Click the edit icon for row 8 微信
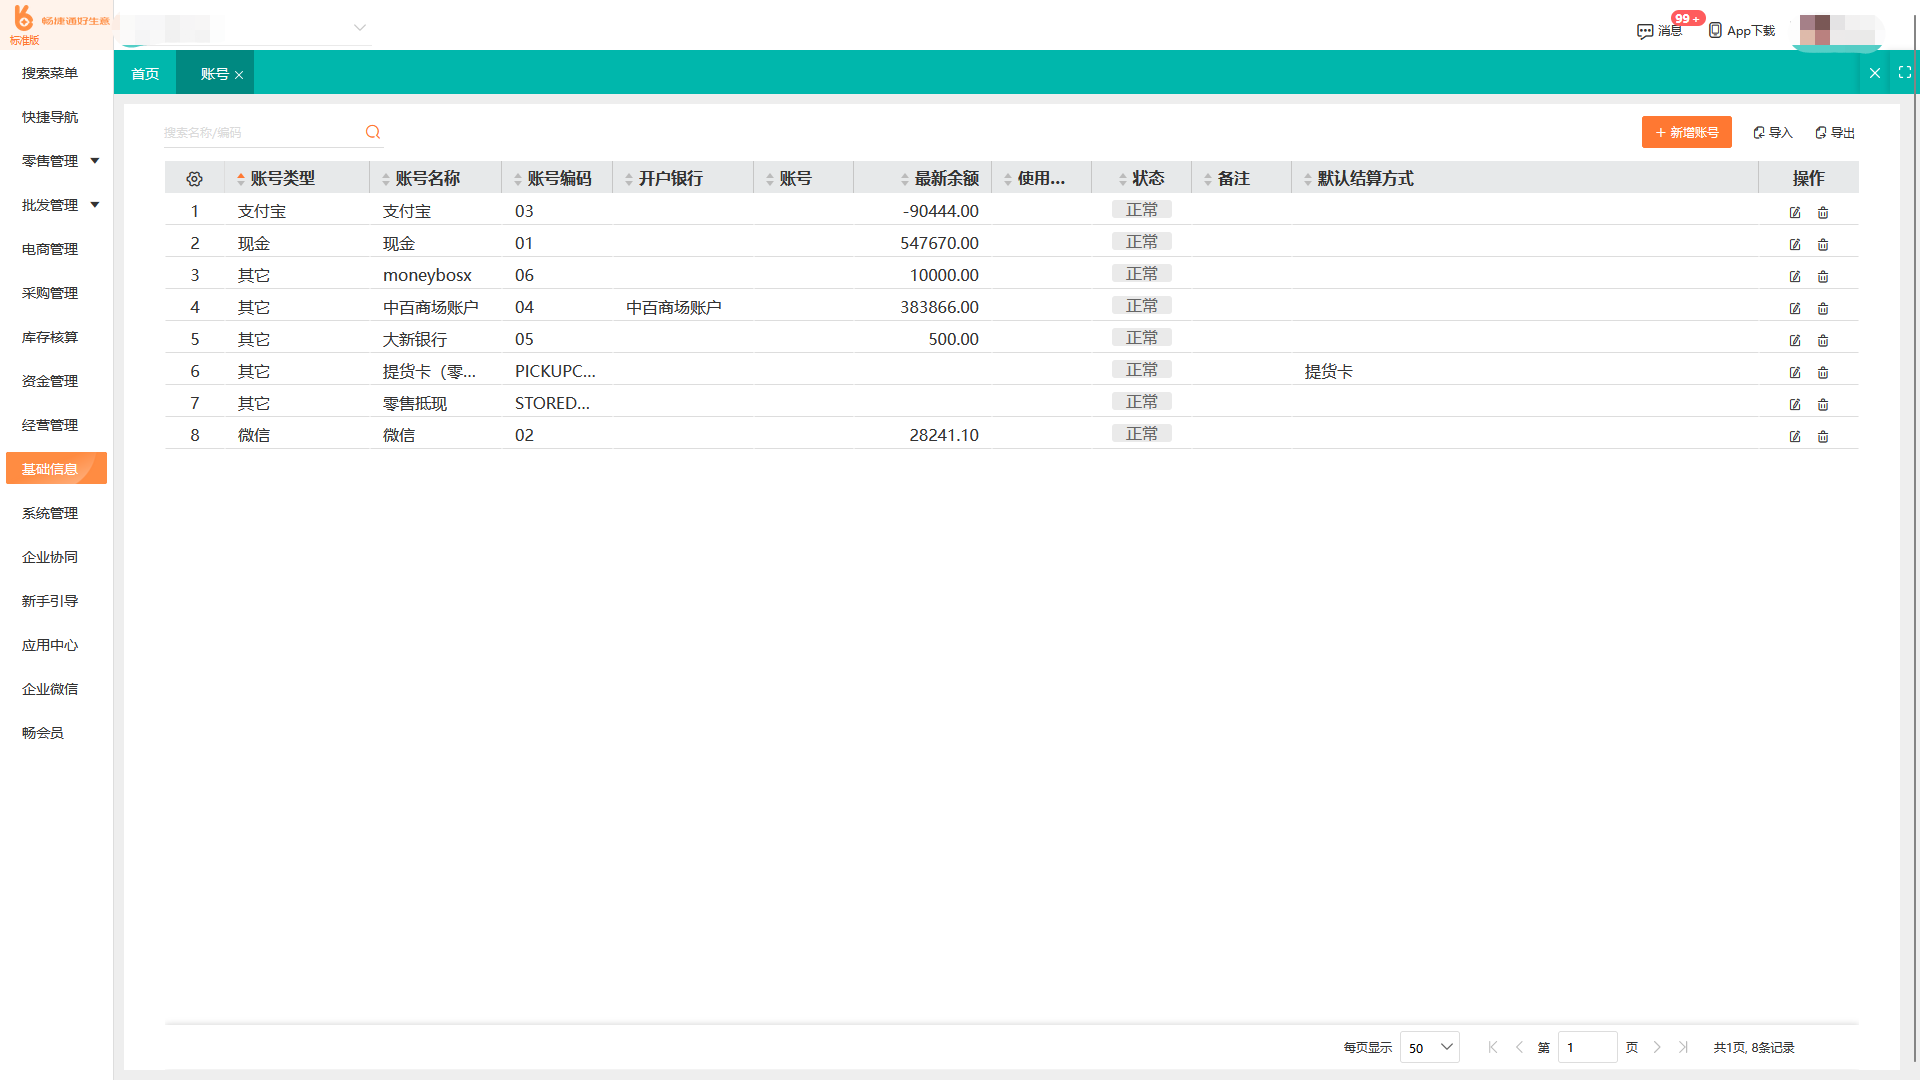This screenshot has width=1920, height=1080. click(x=1795, y=434)
